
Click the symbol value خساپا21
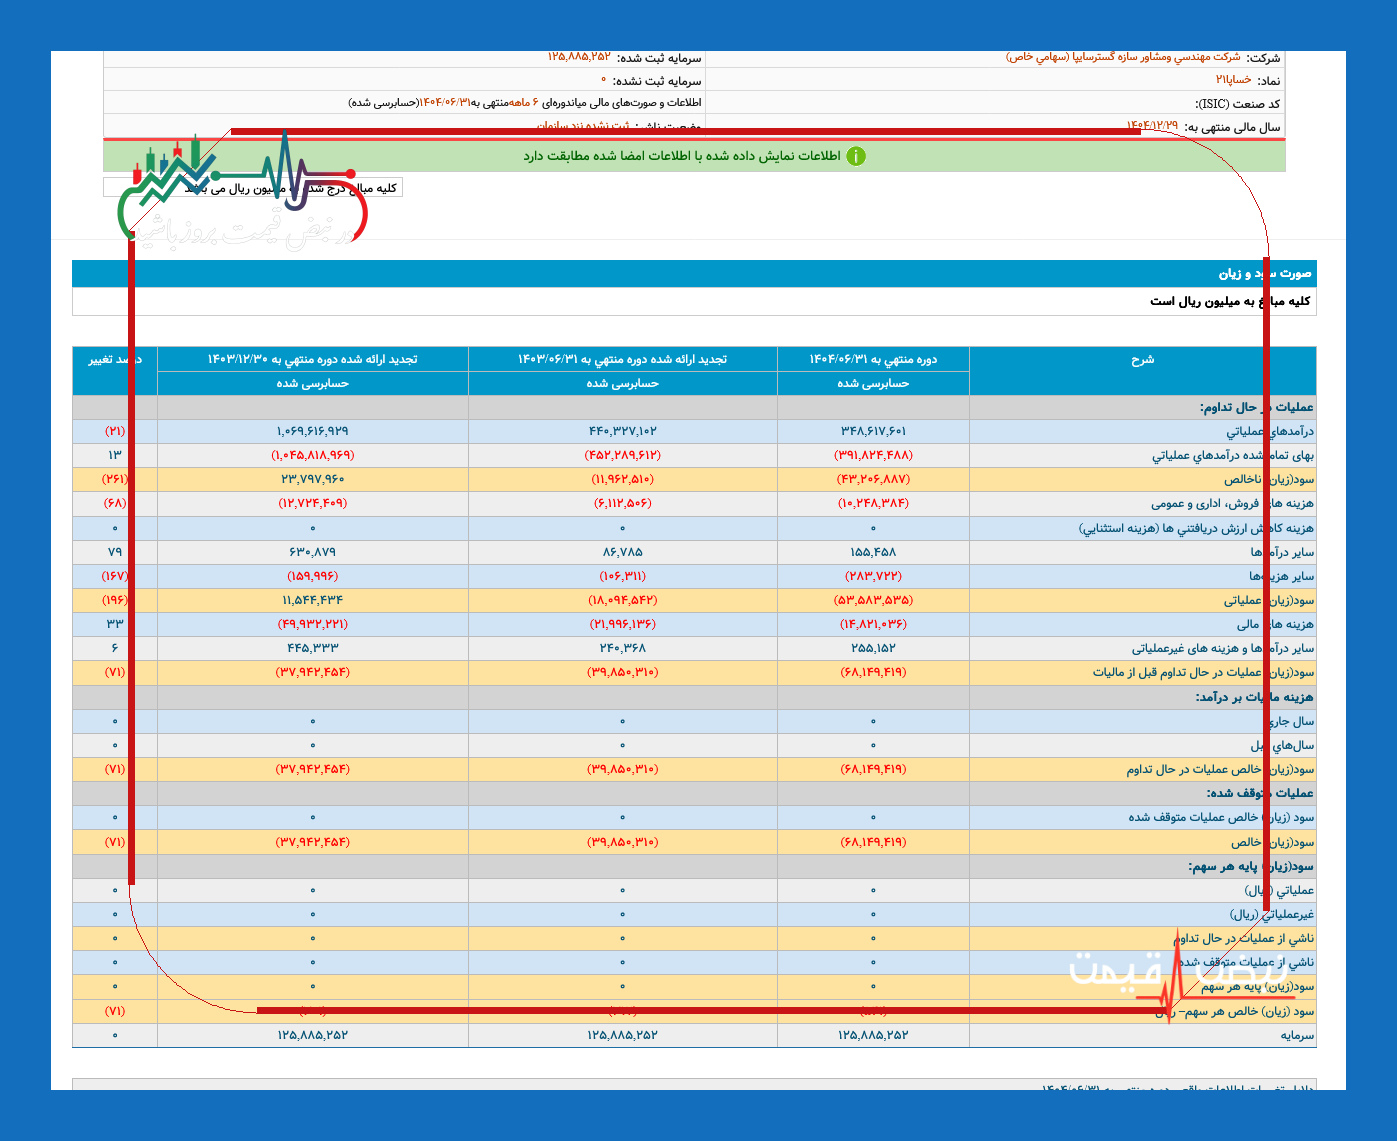pyautogui.click(x=1233, y=80)
